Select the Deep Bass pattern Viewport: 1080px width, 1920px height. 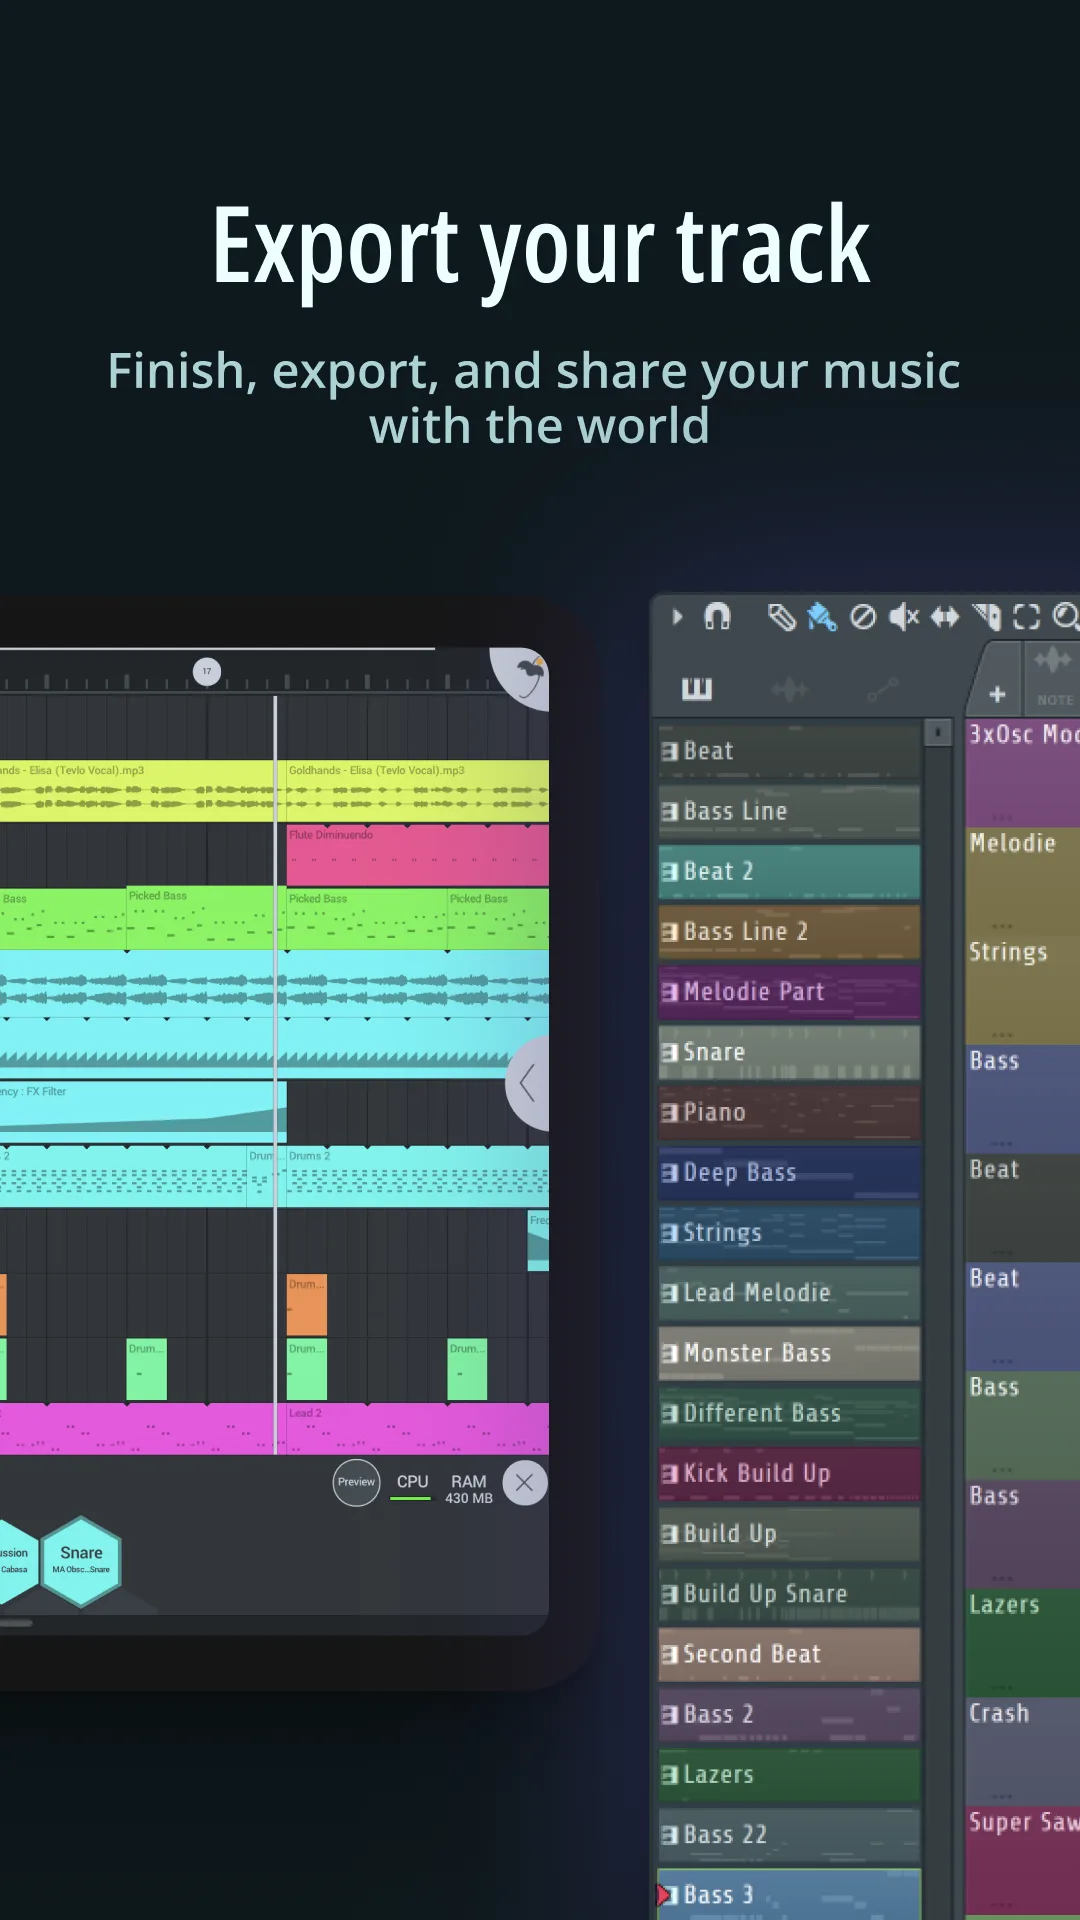coord(789,1172)
